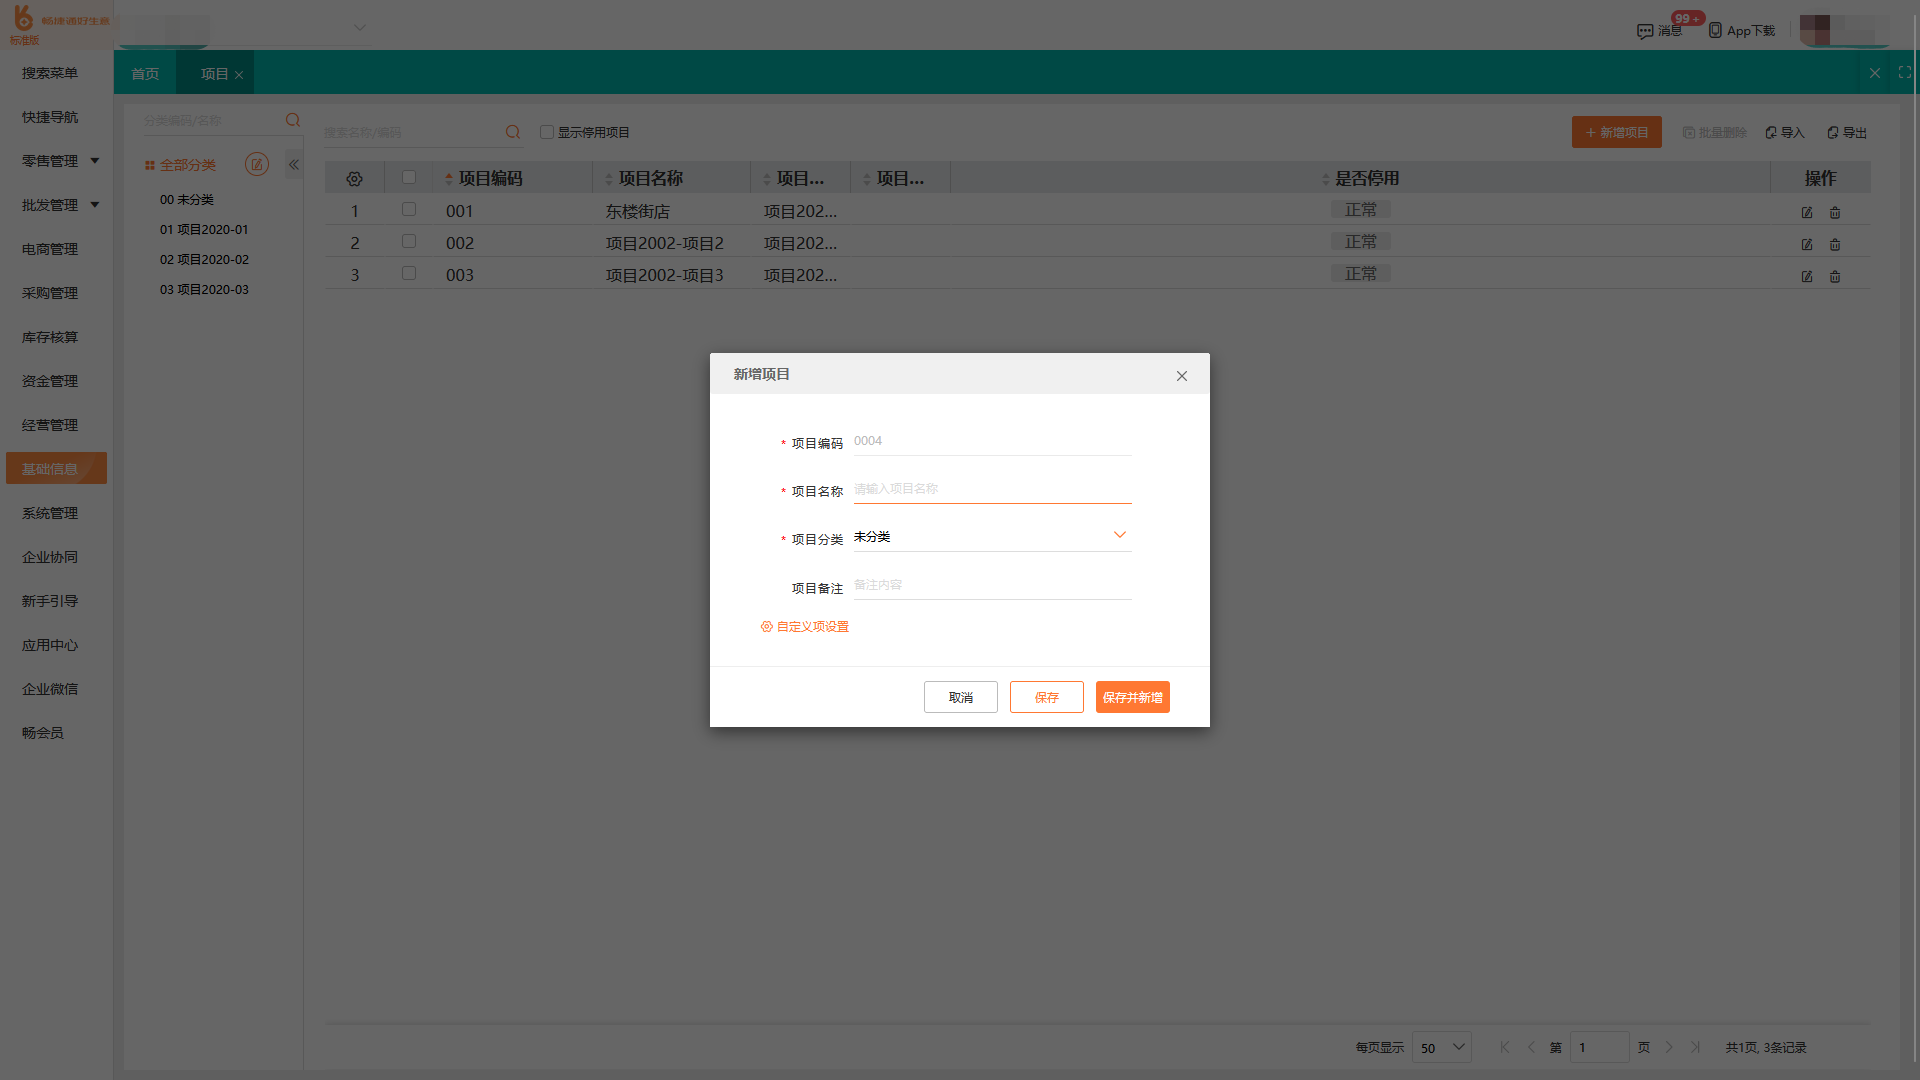Check the checkbox for project row 3
The height and width of the screenshot is (1080, 1920).
point(409,273)
